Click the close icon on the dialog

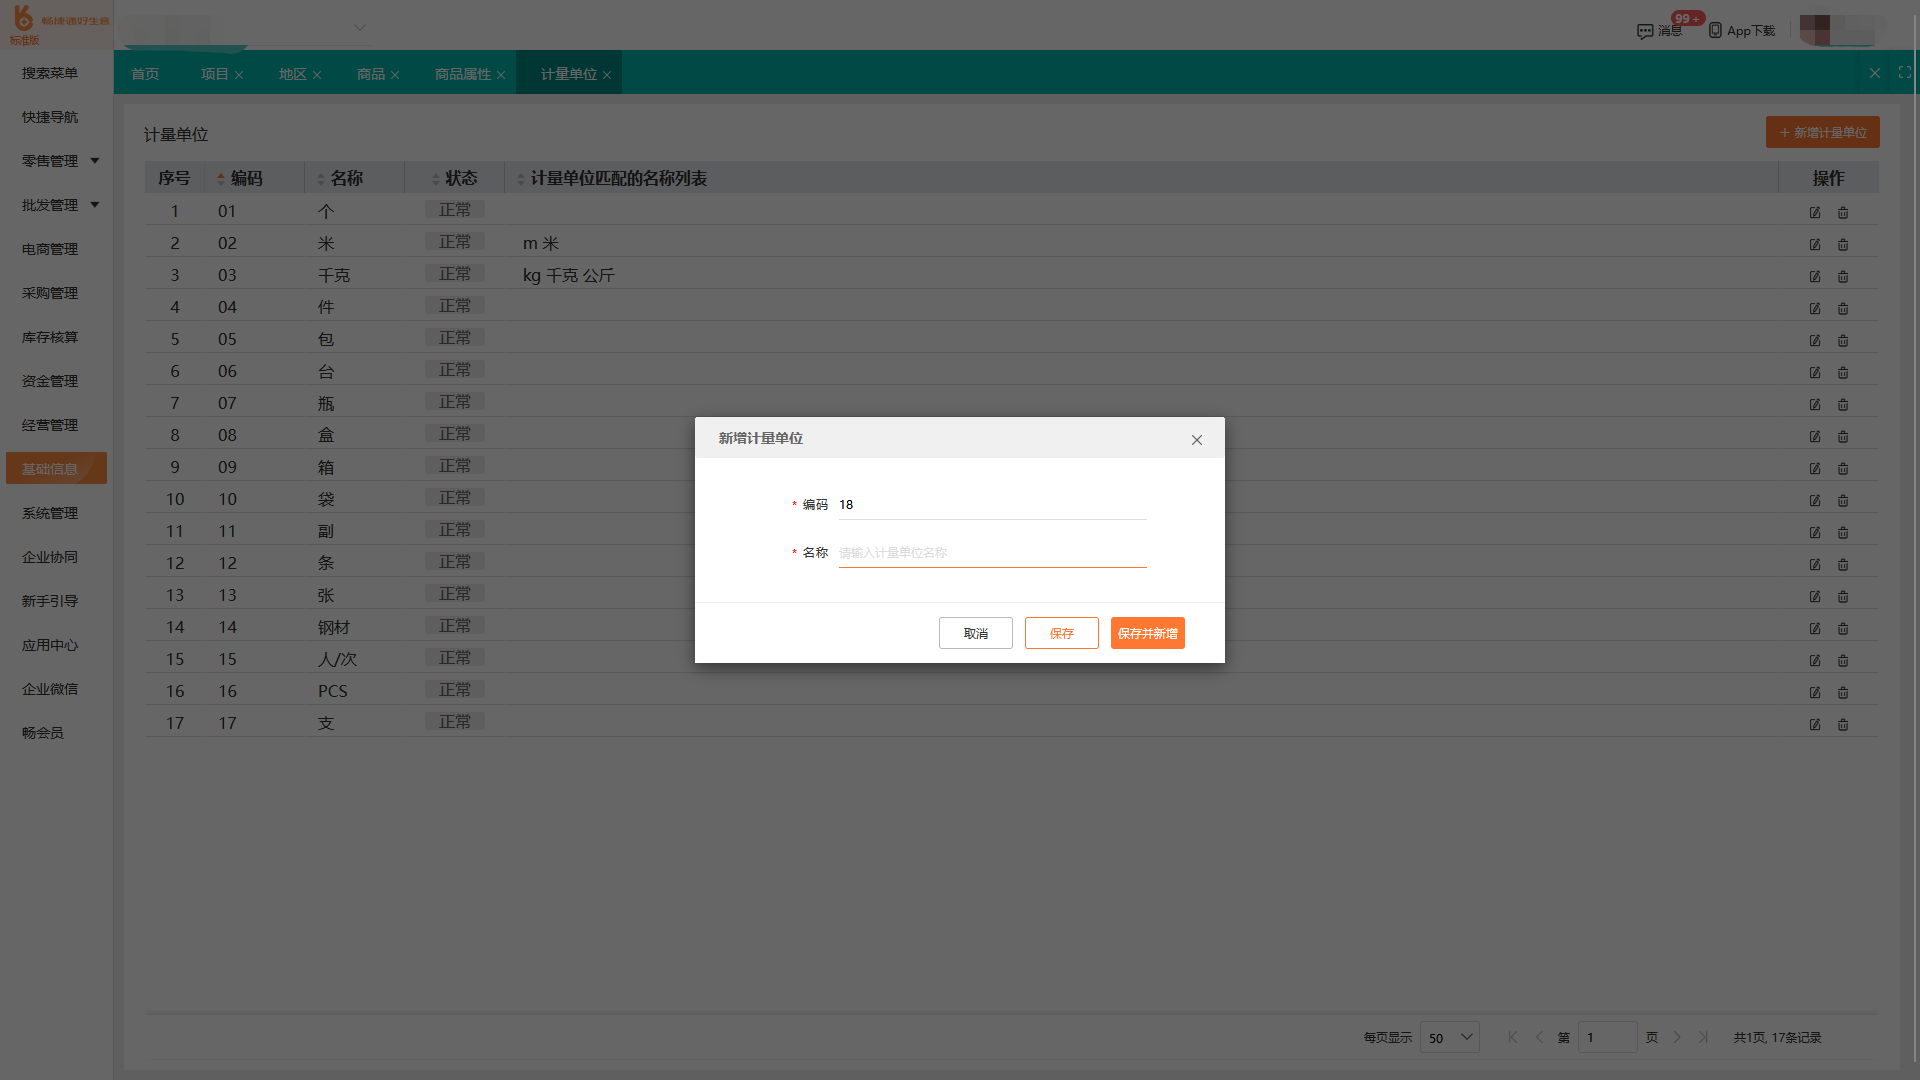[1195, 438]
